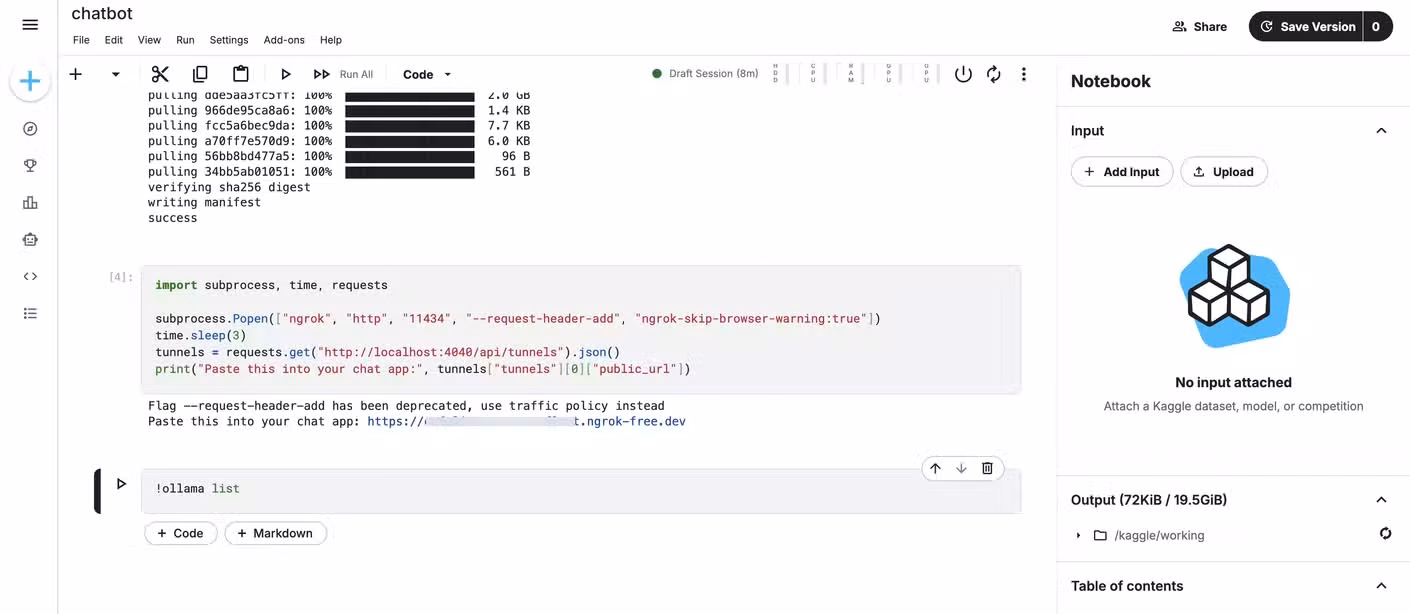Collapse the Table of contents section

pos(1381,586)
